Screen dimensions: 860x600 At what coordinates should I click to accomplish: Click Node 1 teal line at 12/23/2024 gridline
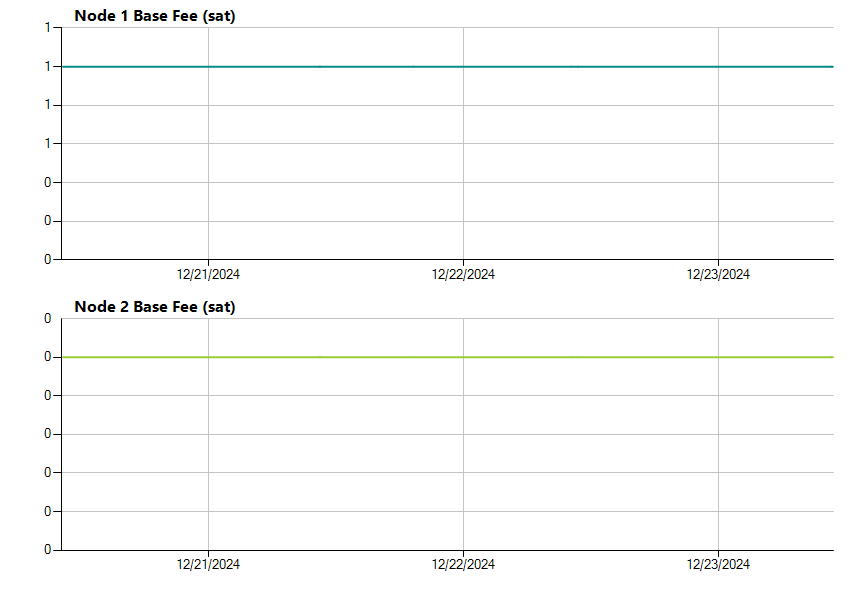718,66
